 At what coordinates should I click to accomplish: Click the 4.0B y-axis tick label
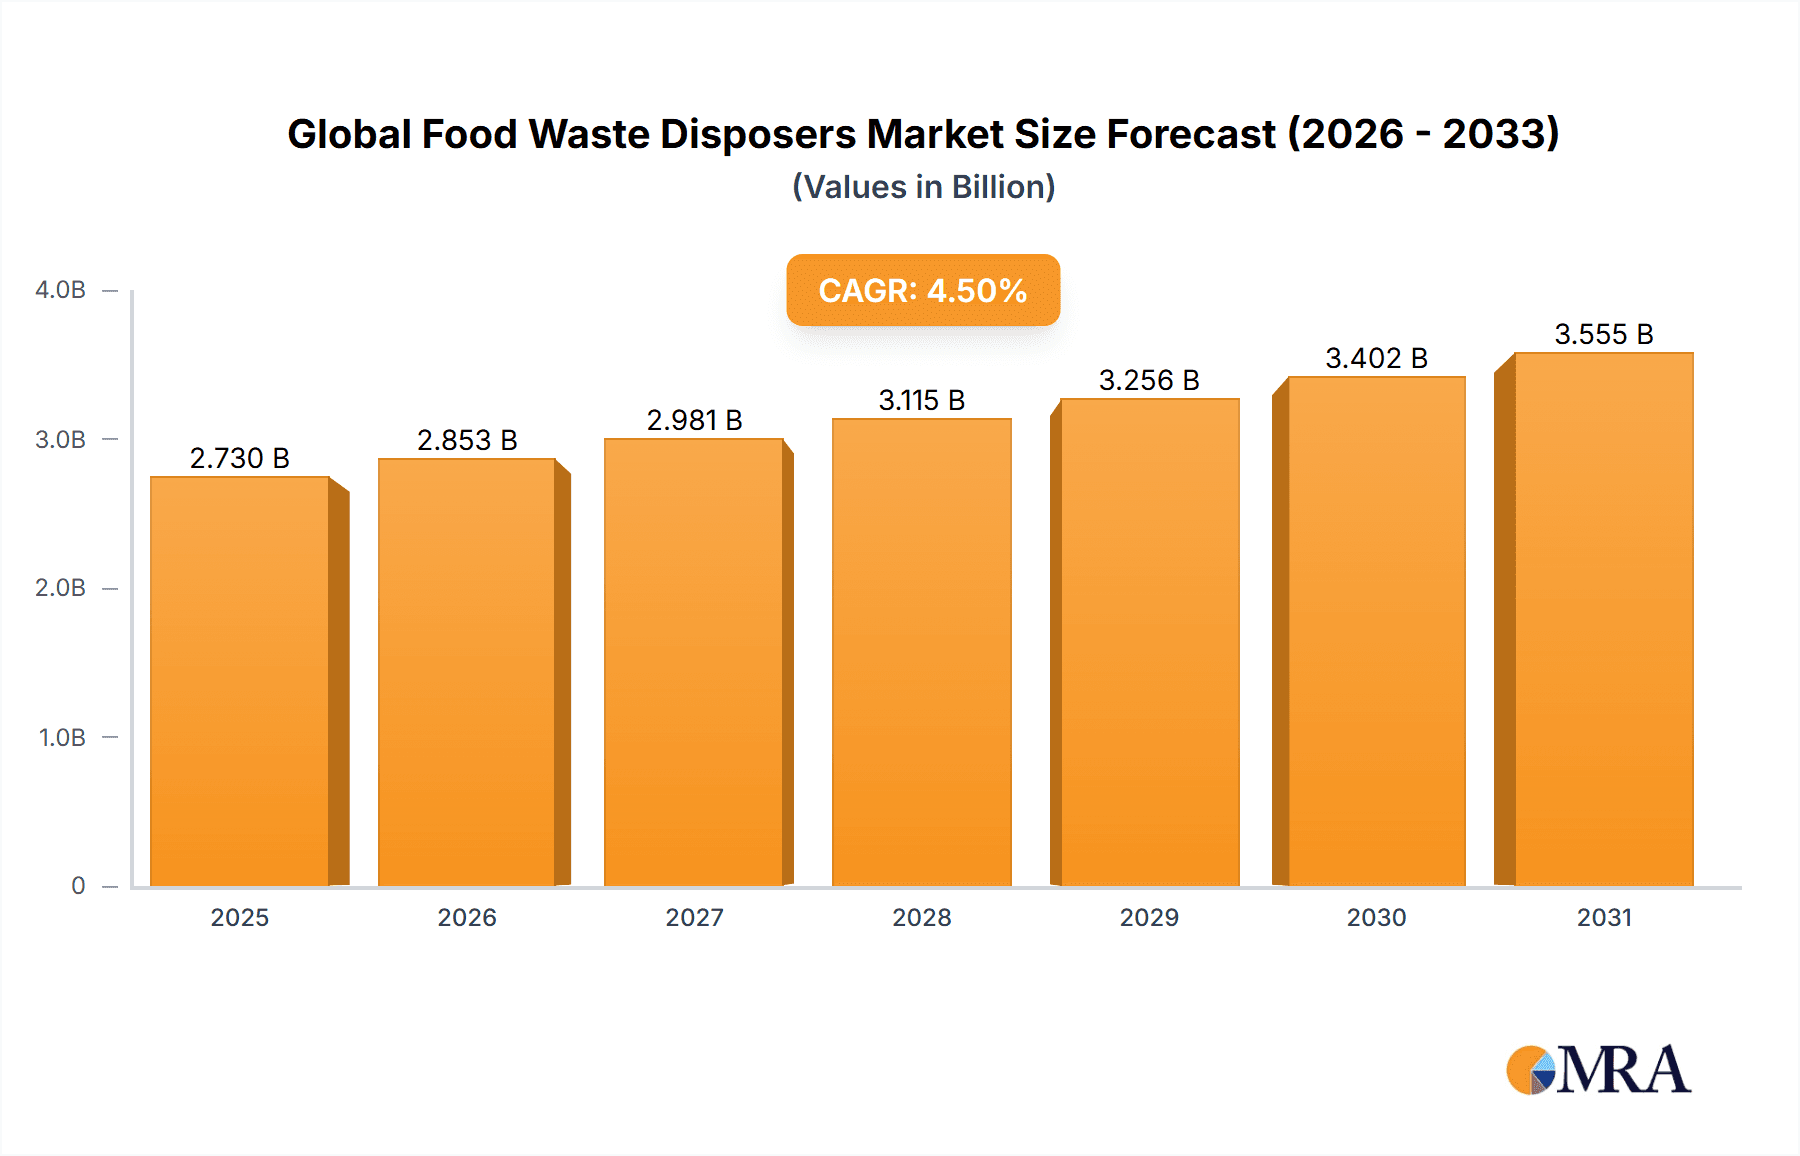point(60,290)
